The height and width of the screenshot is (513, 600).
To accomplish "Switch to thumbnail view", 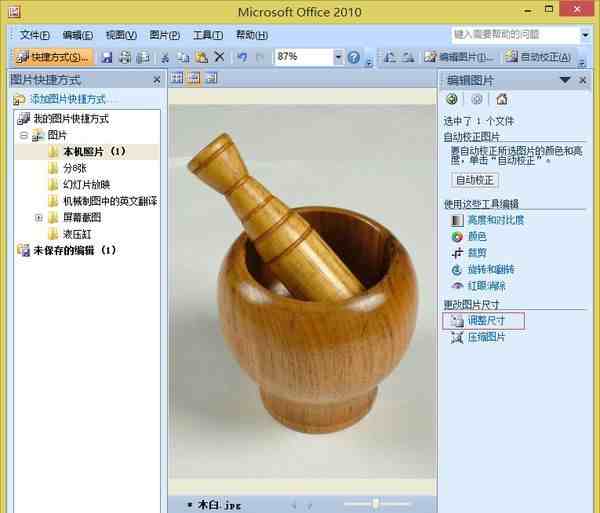I will [177, 78].
